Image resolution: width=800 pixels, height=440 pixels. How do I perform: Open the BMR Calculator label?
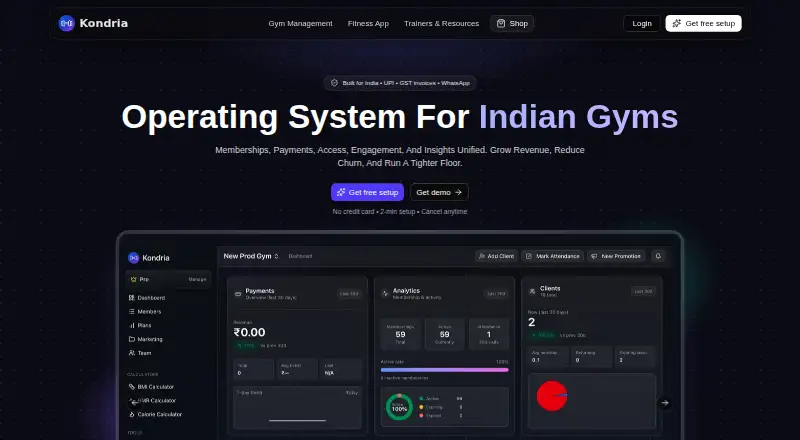point(159,401)
